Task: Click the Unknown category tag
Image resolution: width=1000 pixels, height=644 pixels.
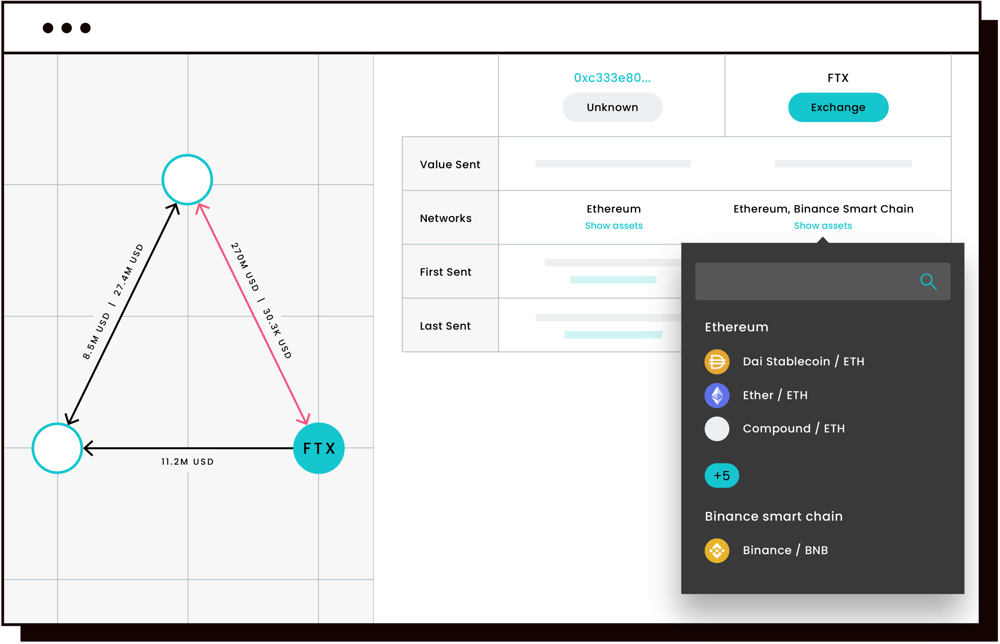Action: [612, 107]
